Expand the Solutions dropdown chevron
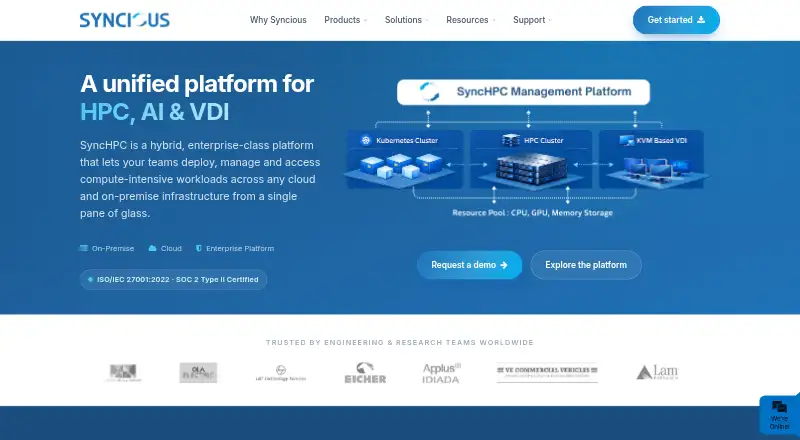800x440 pixels. pos(427,20)
